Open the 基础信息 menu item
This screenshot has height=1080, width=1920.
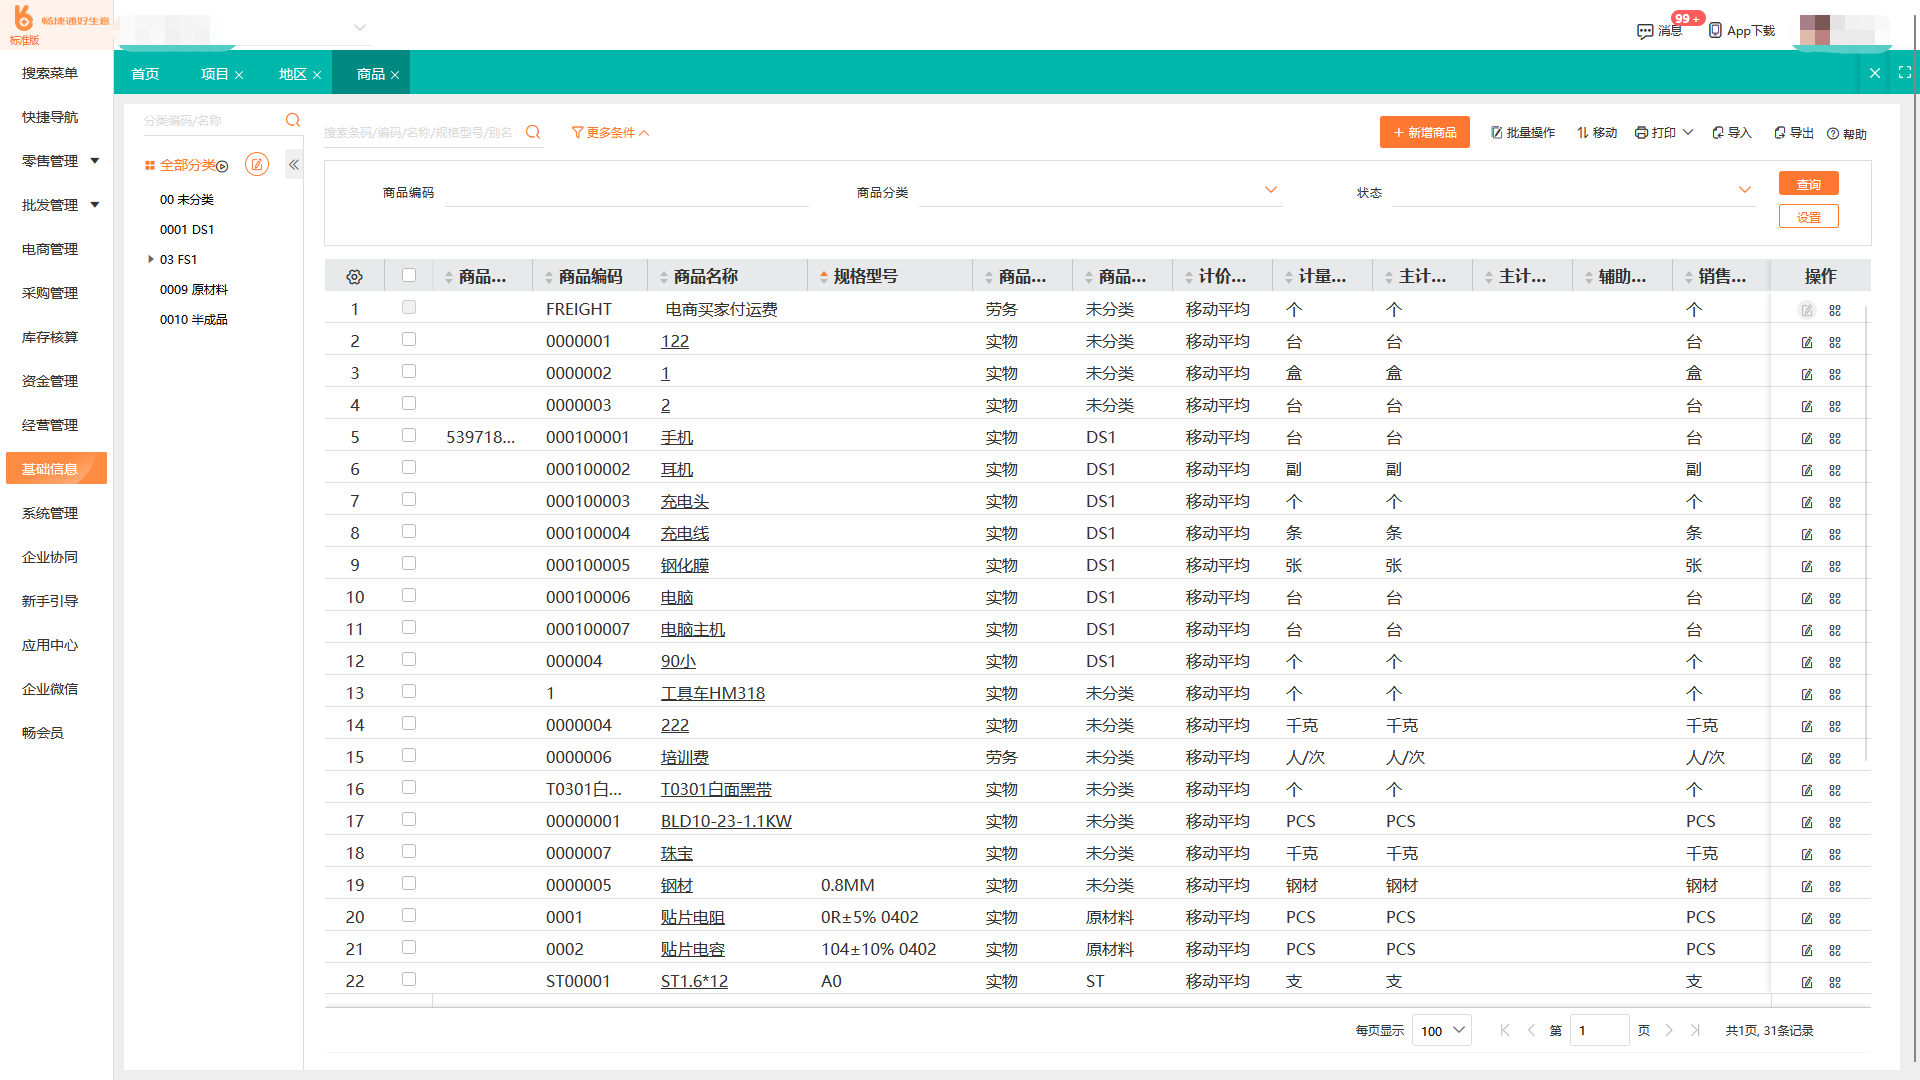pyautogui.click(x=53, y=468)
